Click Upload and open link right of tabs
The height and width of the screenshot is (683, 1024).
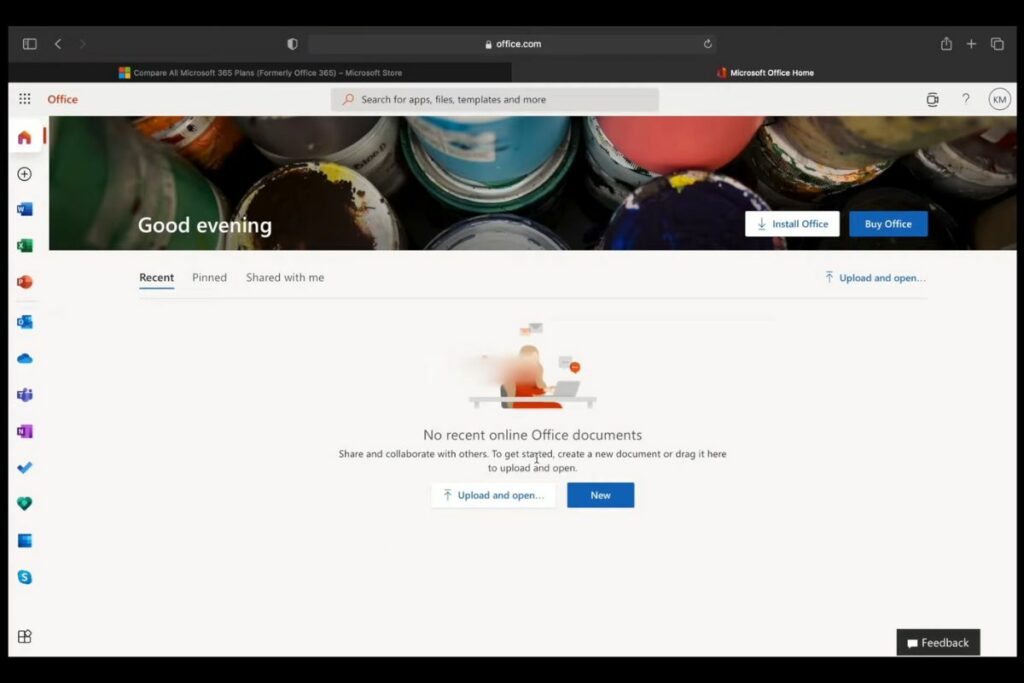pyautogui.click(x=875, y=278)
